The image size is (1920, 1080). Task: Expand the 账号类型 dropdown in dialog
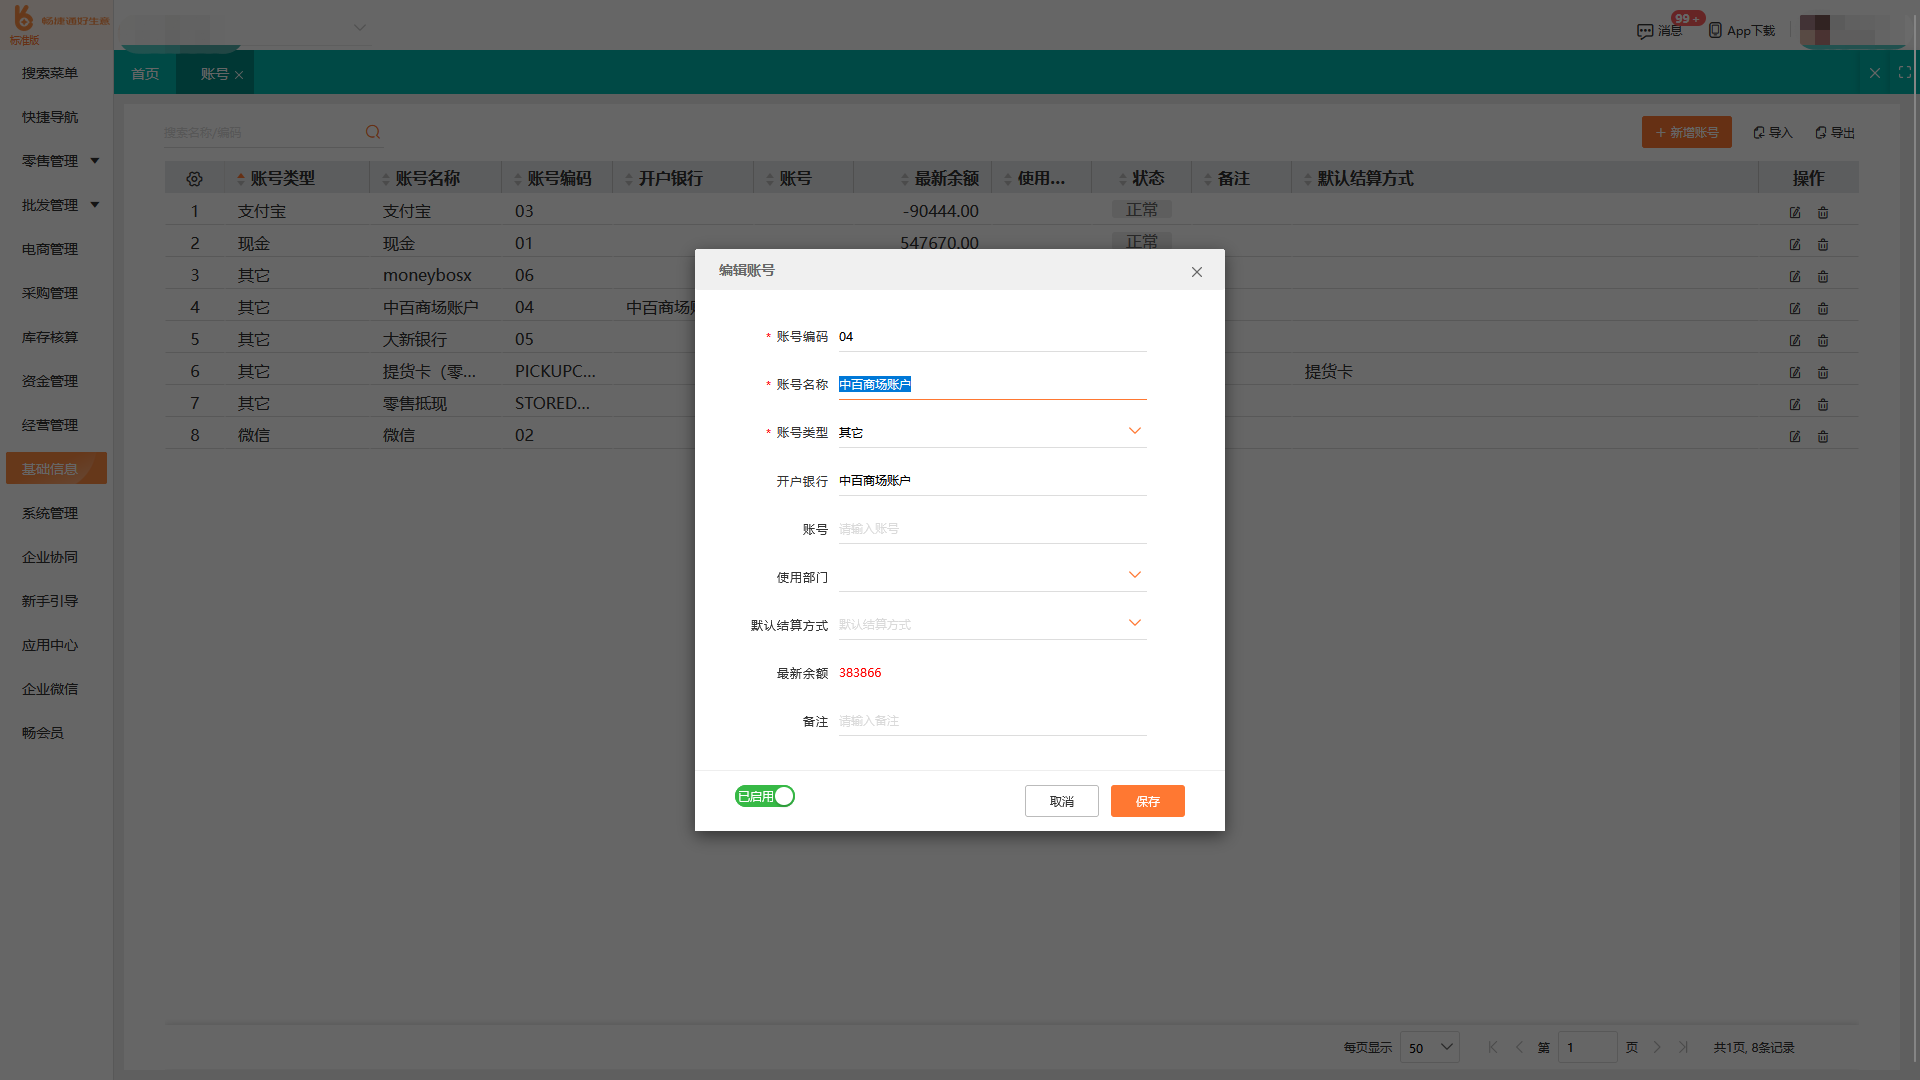(x=1134, y=431)
